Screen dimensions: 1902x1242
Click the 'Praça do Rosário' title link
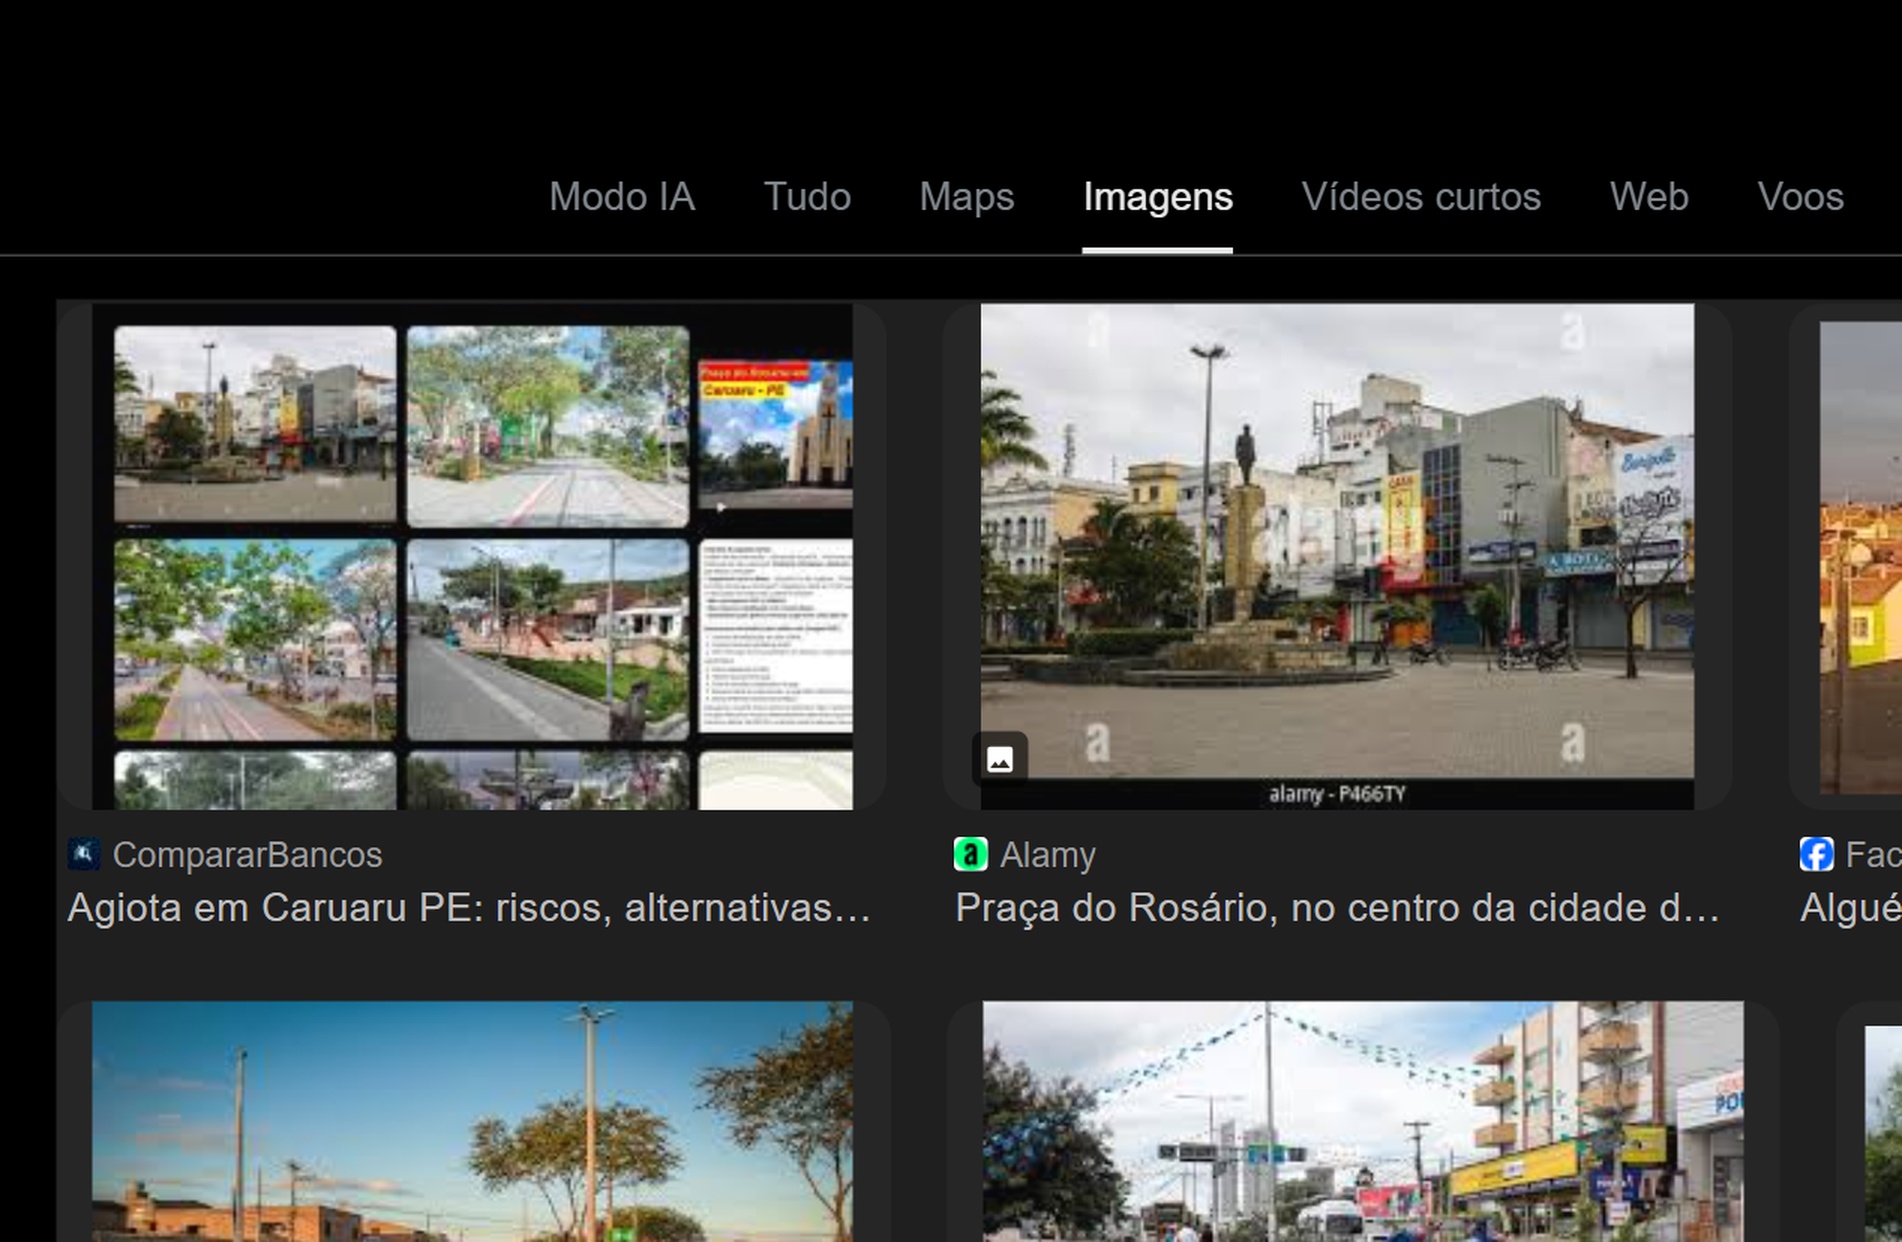[x=1336, y=908]
